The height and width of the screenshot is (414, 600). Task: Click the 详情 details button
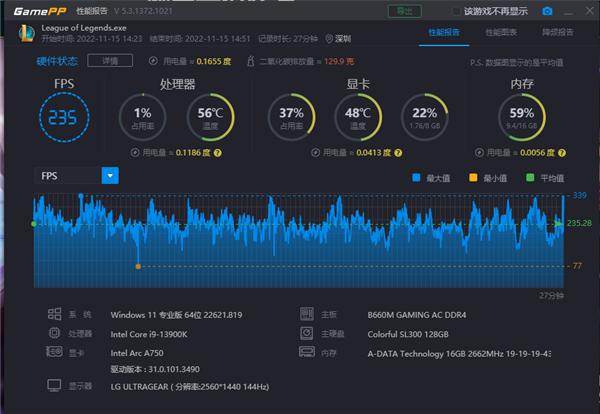pyautogui.click(x=109, y=61)
